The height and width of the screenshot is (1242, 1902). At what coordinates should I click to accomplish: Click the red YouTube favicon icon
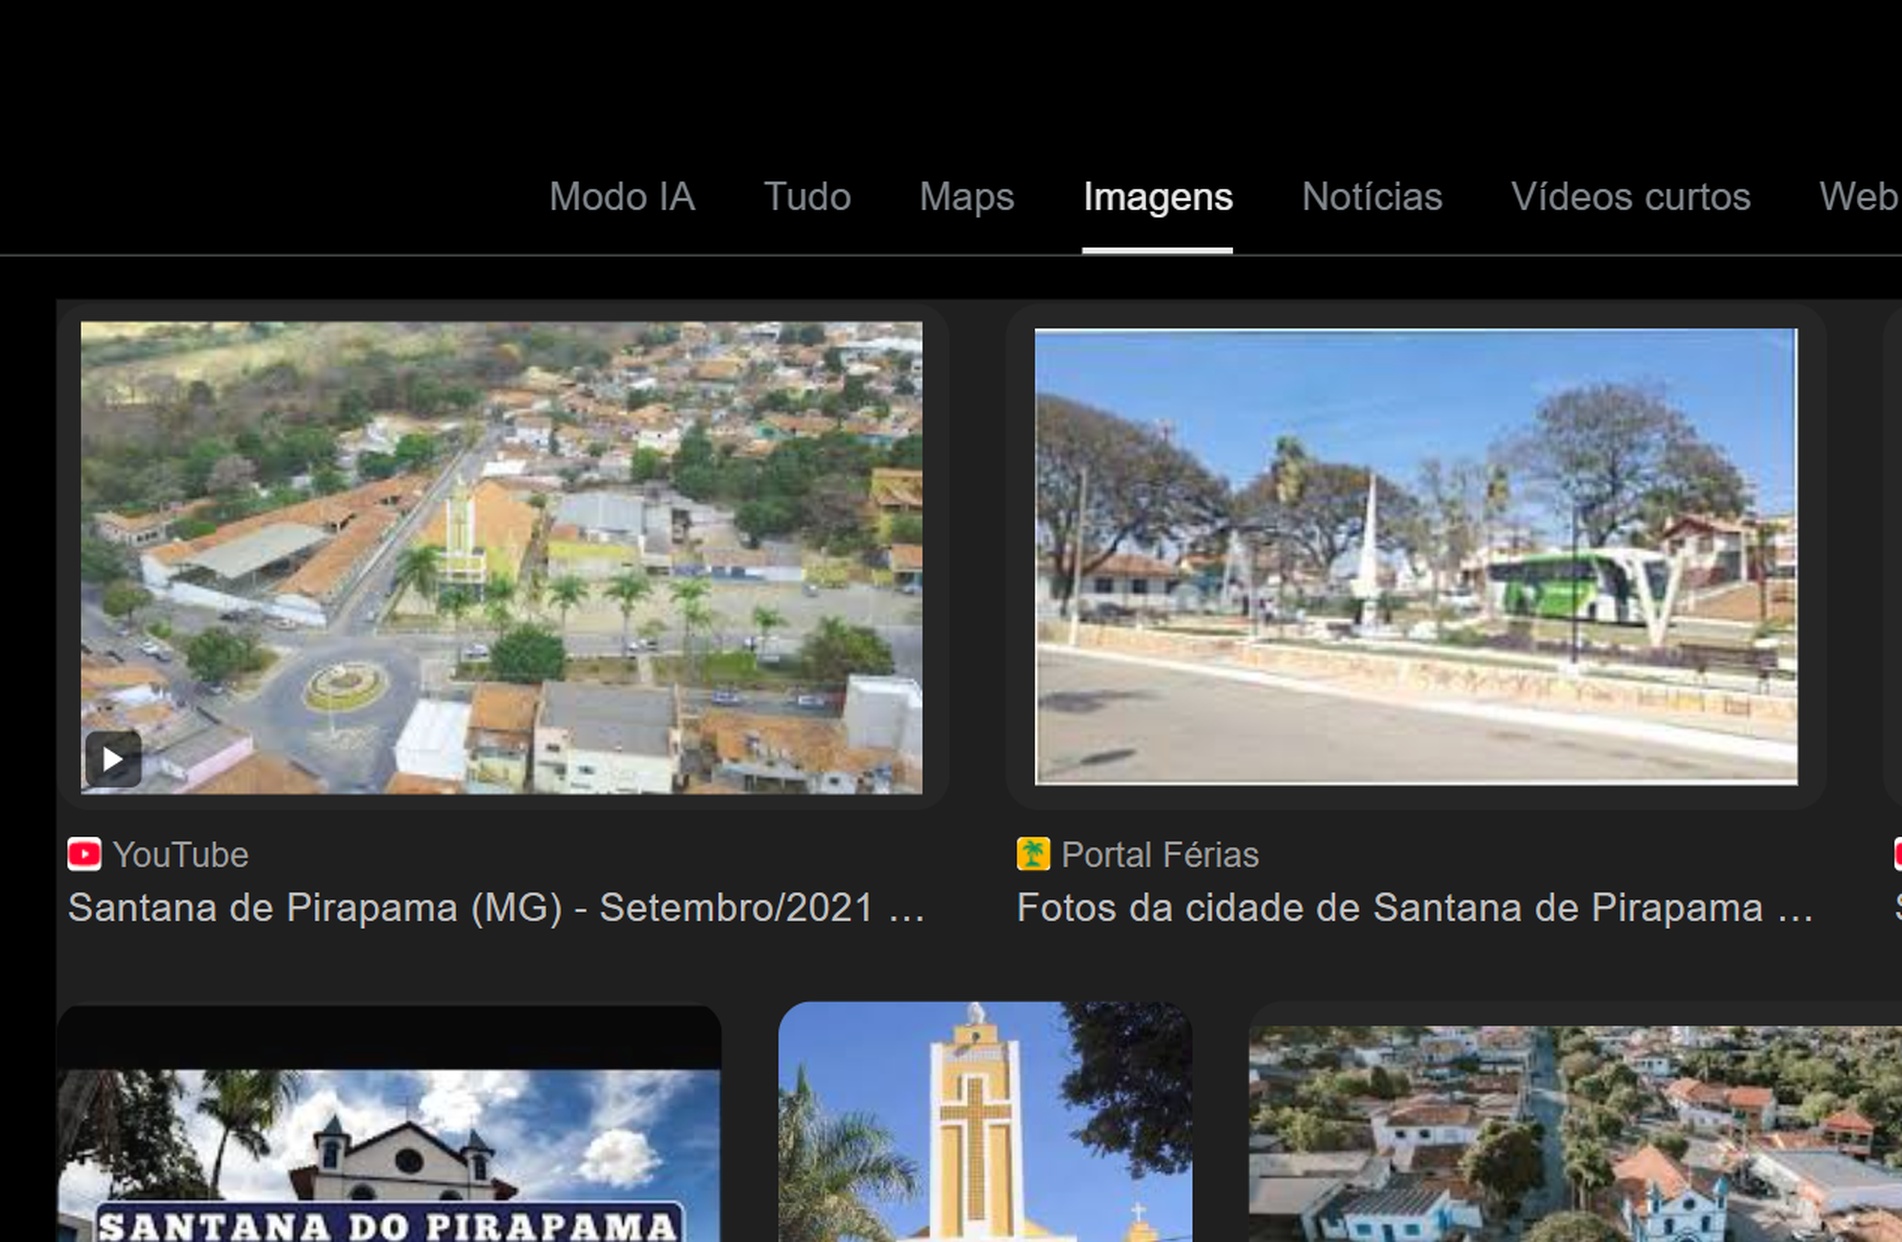[84, 854]
